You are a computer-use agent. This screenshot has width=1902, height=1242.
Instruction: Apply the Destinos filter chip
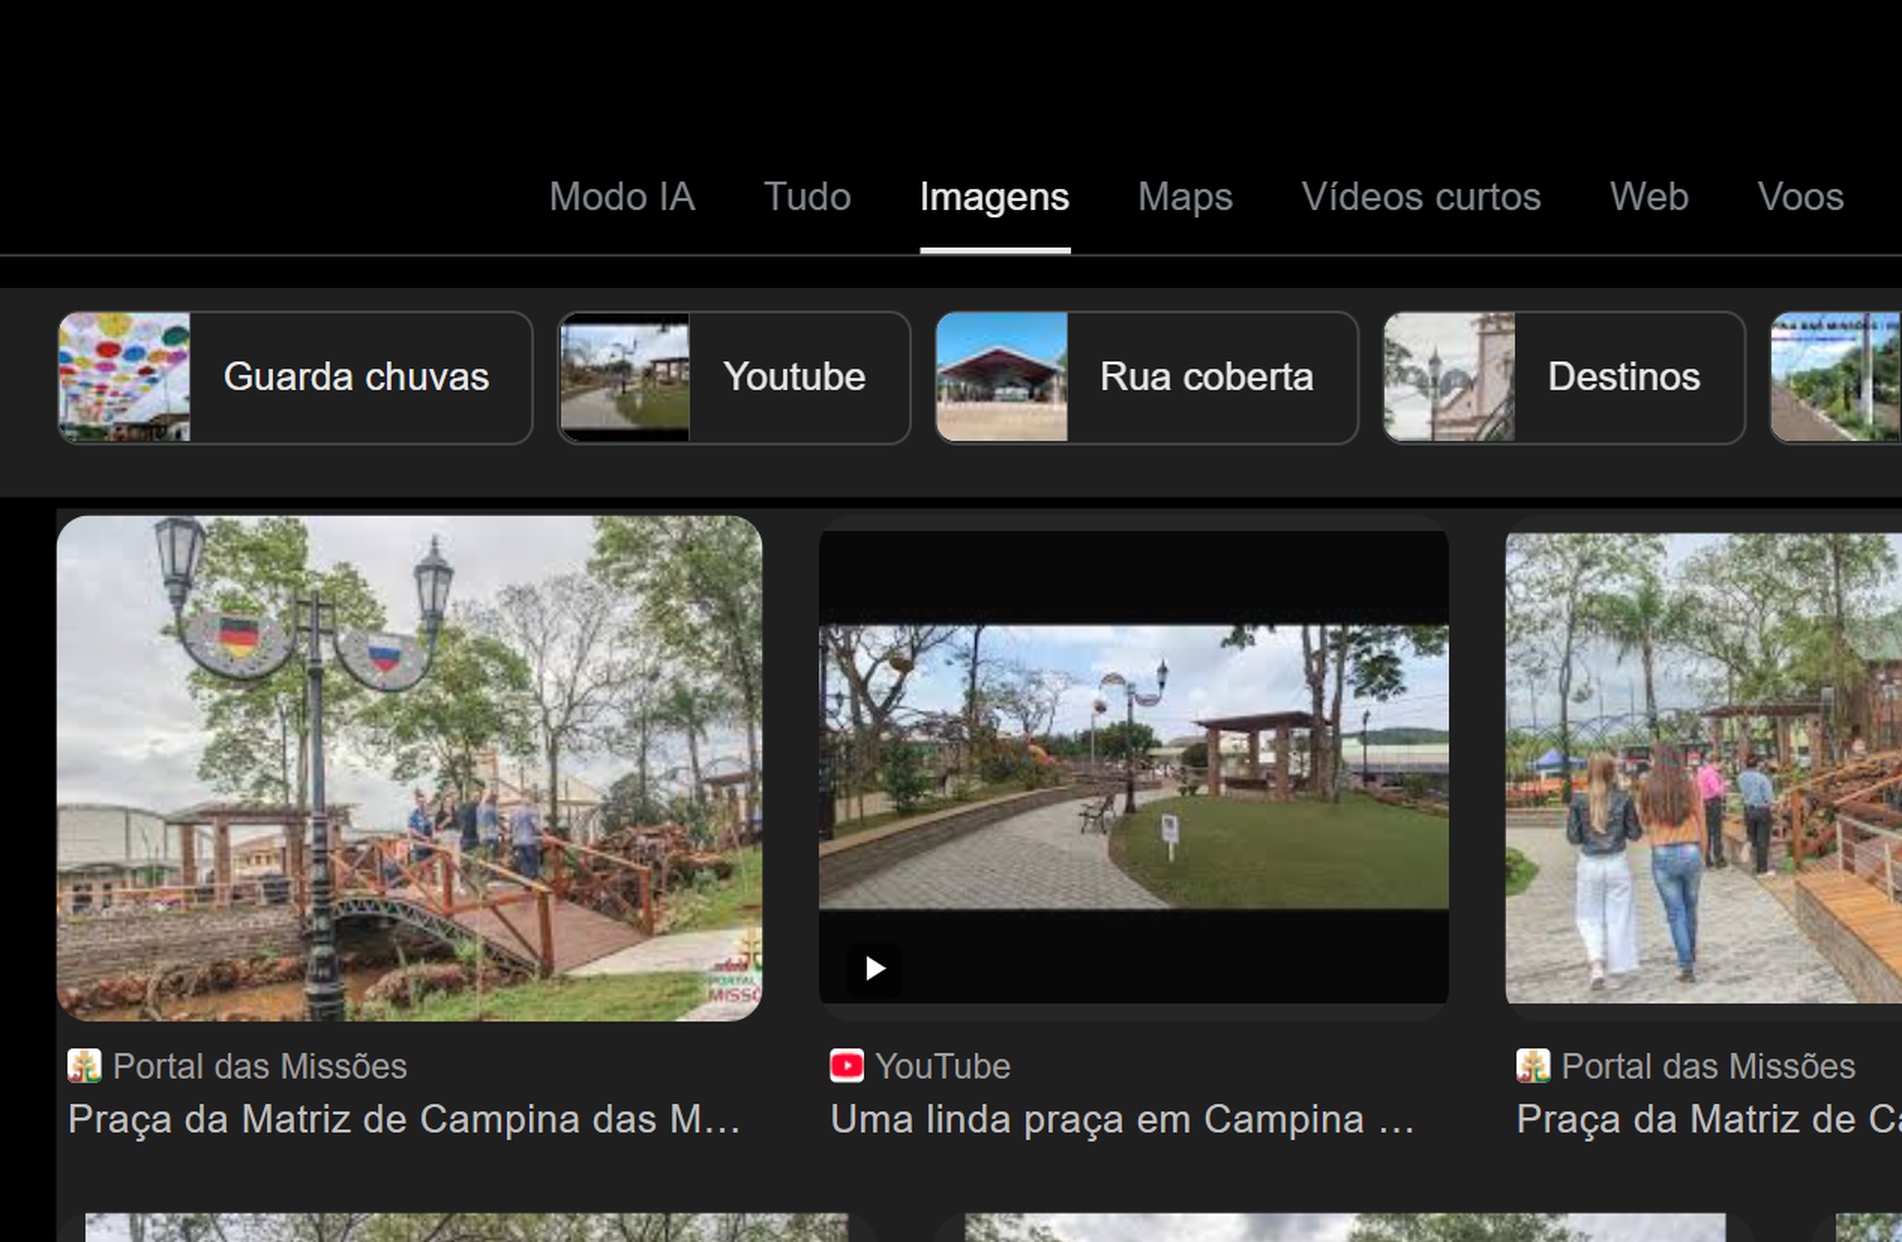tap(1623, 377)
